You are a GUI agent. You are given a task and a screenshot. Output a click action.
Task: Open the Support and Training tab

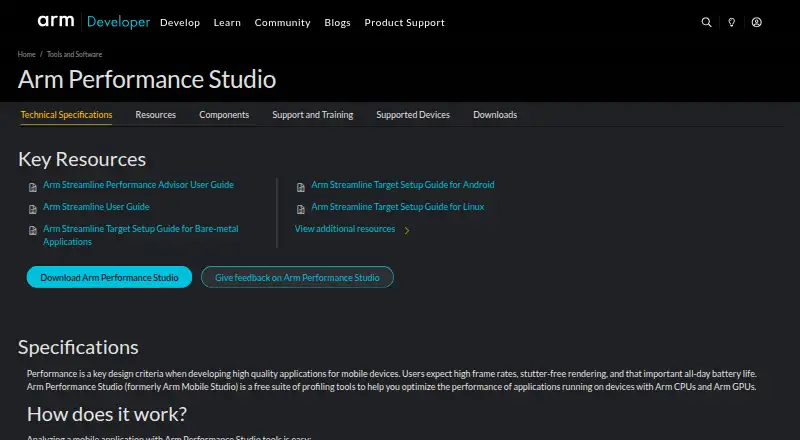(x=313, y=115)
